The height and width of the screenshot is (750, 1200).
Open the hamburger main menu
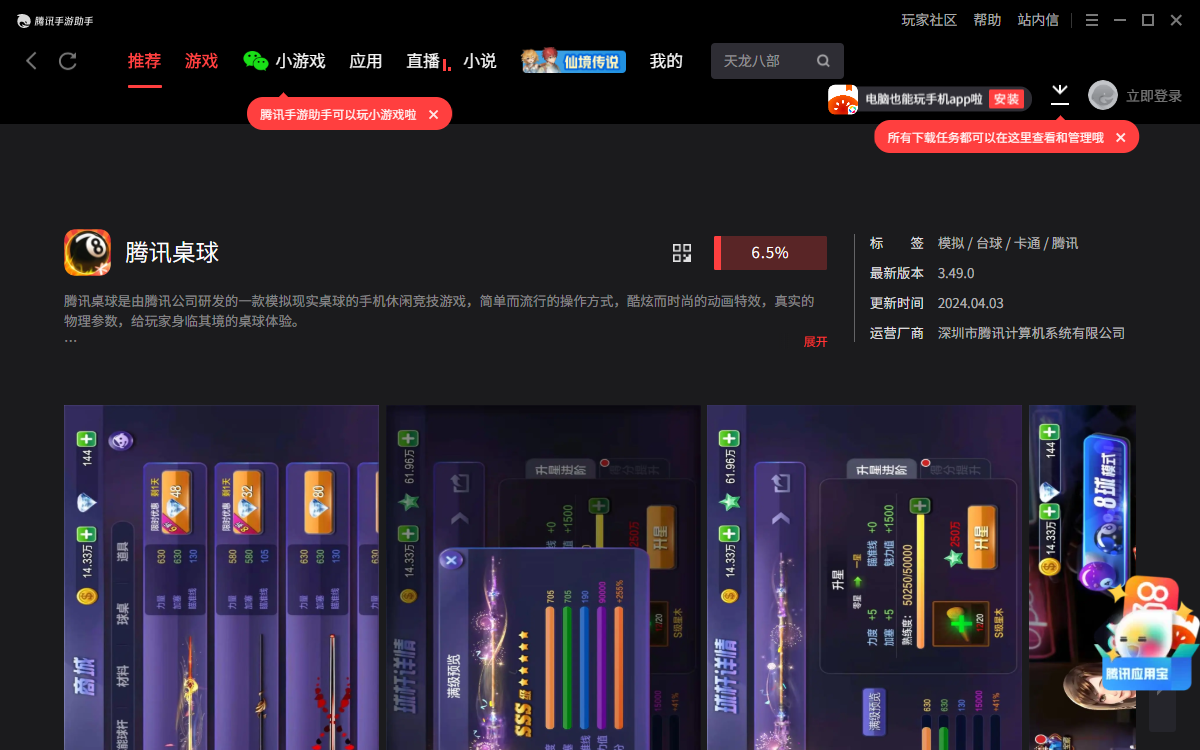[x=1095, y=19]
